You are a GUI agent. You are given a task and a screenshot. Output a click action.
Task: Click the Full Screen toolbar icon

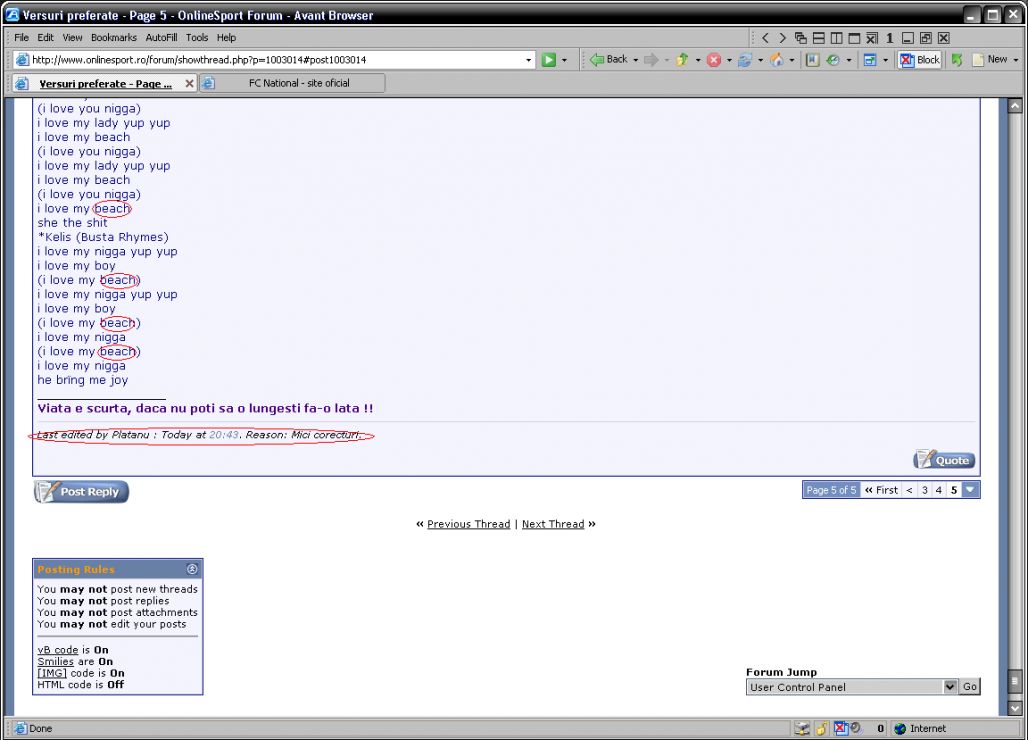point(870,60)
